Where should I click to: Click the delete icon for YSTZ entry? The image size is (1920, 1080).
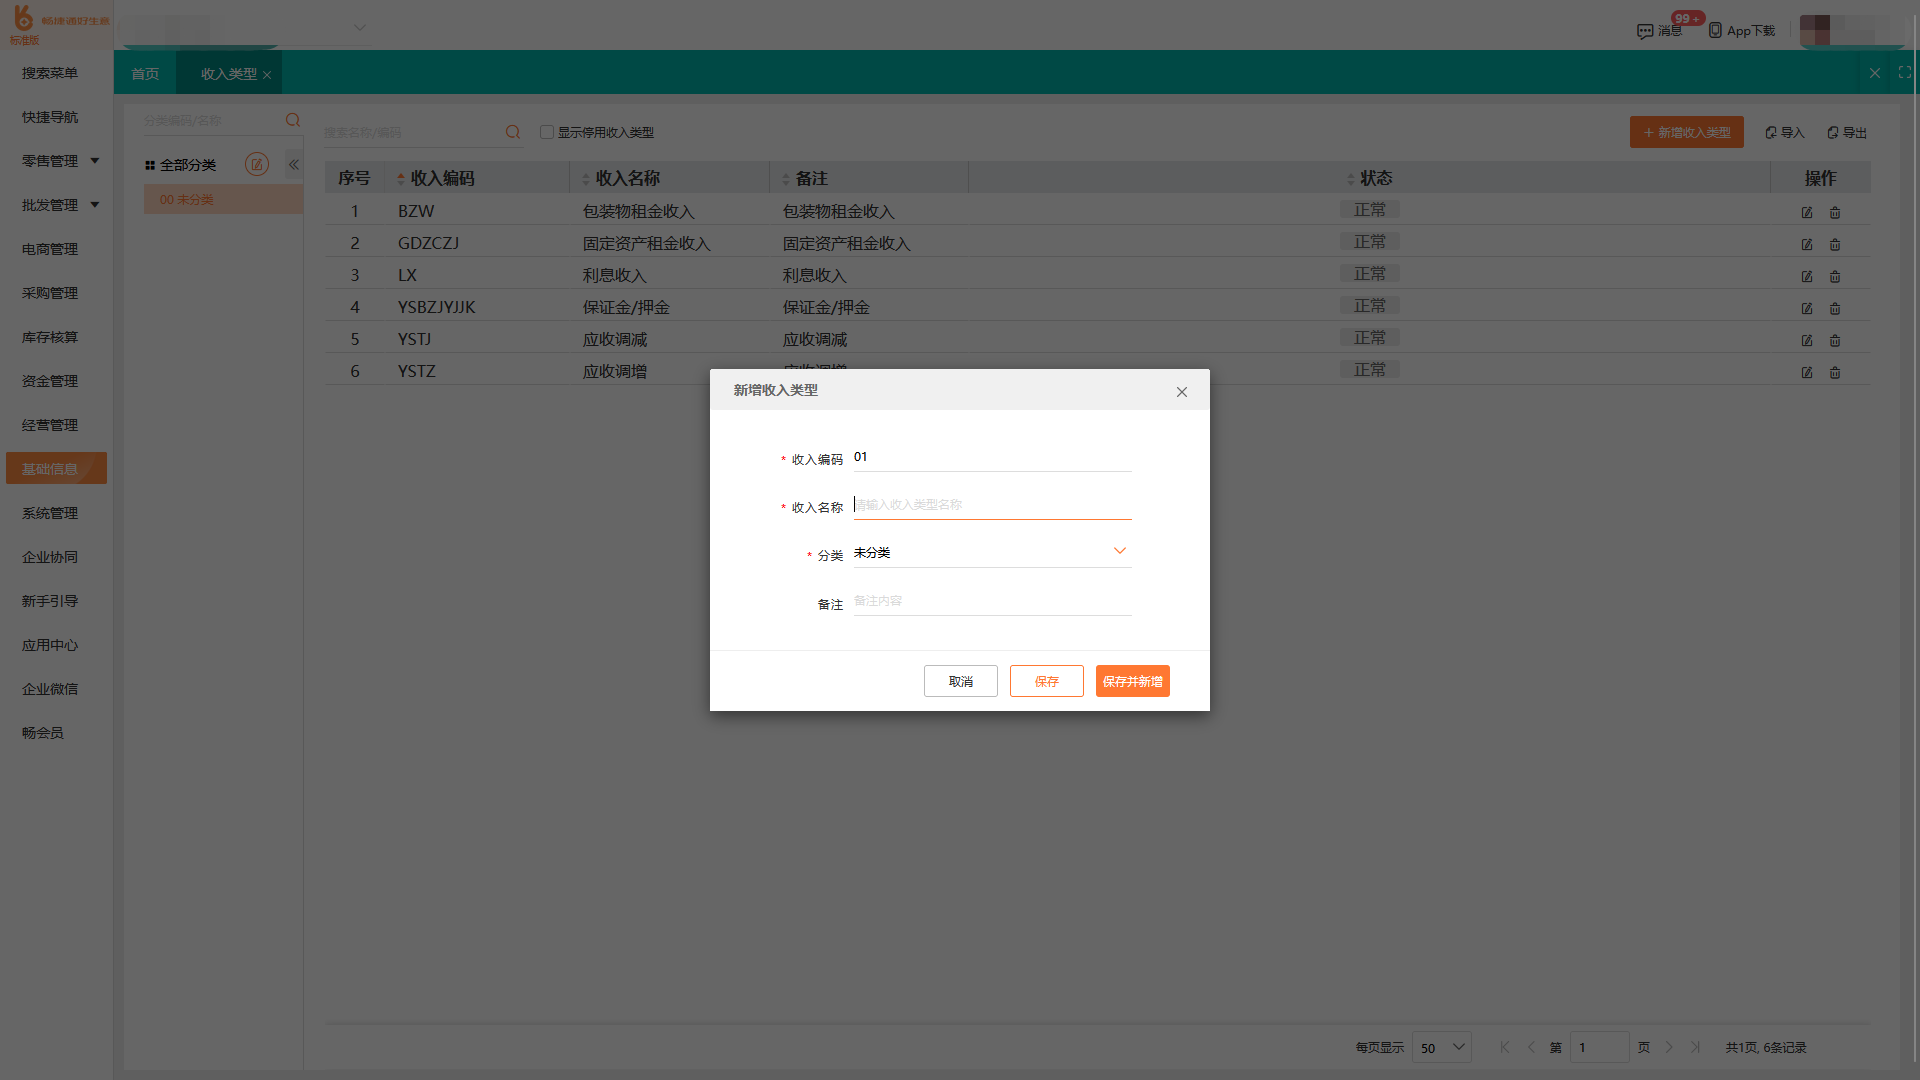click(x=1834, y=371)
